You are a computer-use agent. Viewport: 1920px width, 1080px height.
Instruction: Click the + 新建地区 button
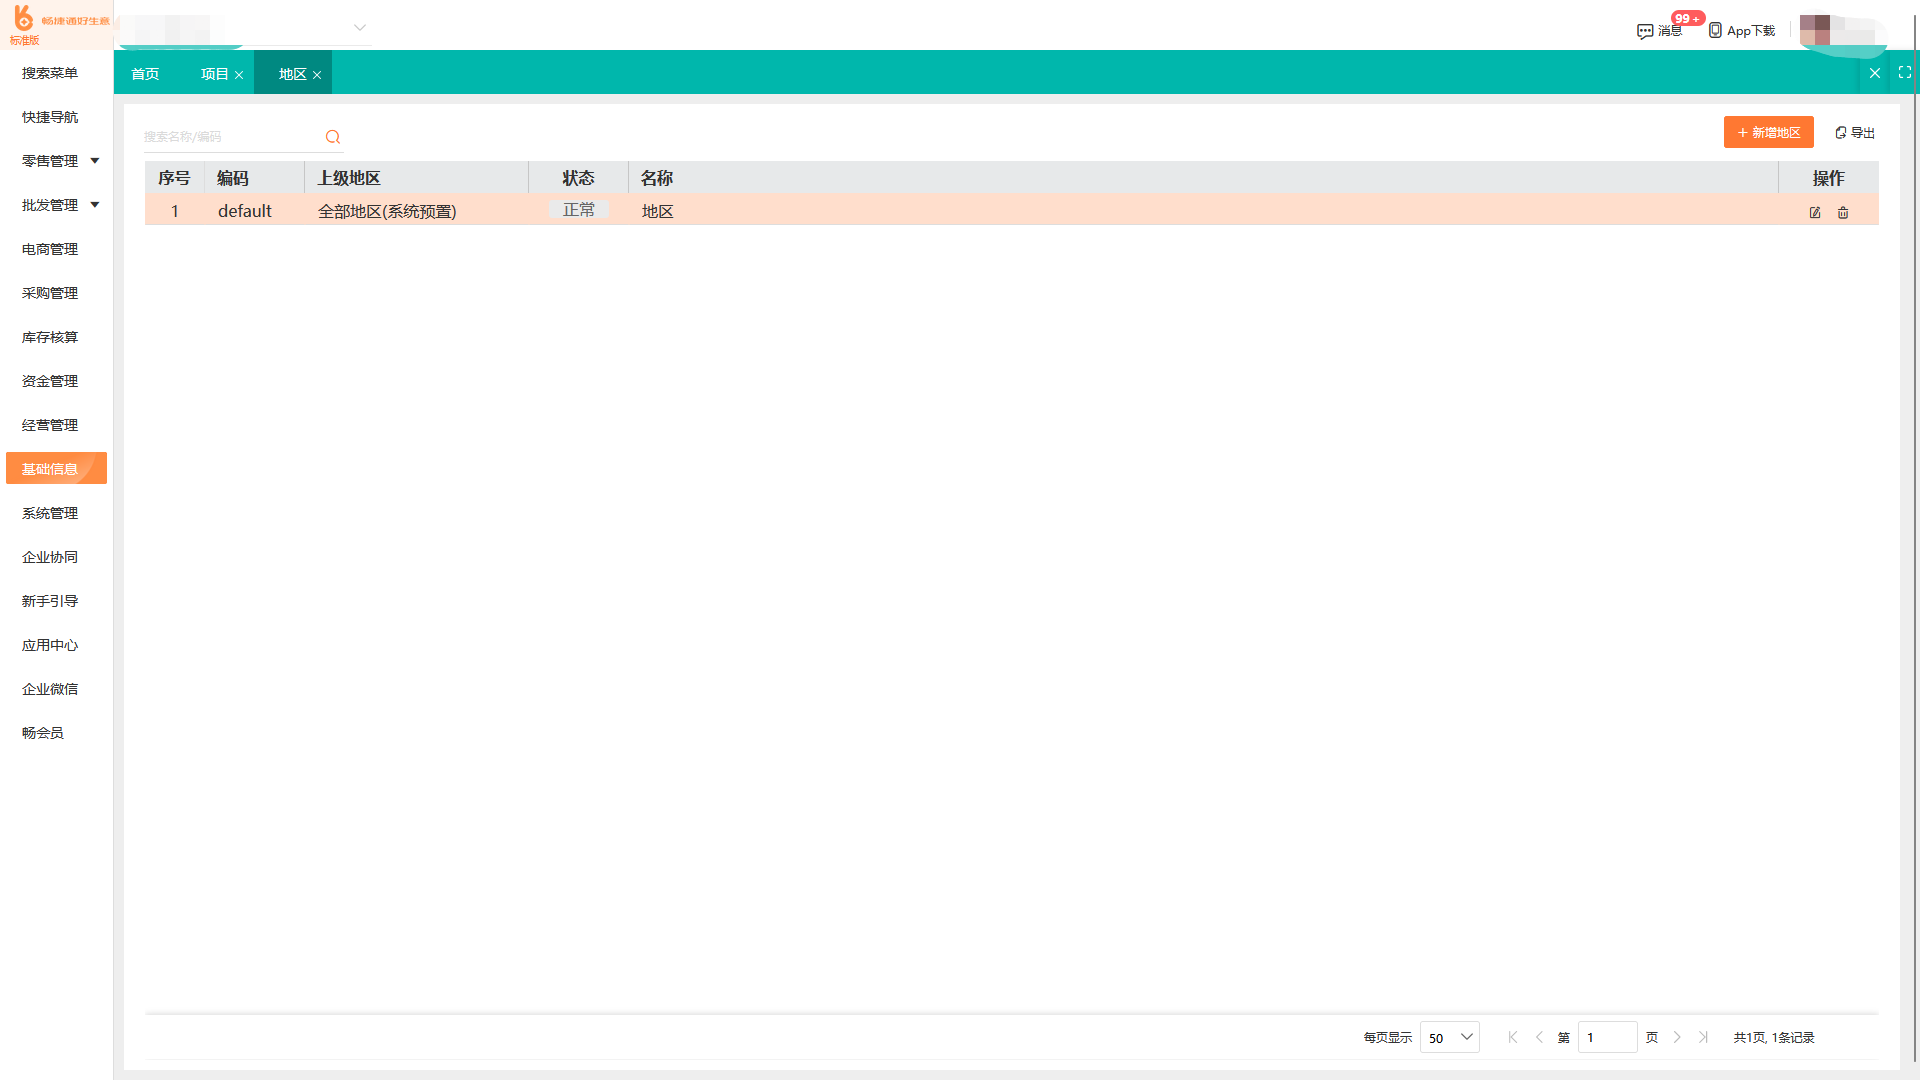(x=1770, y=132)
